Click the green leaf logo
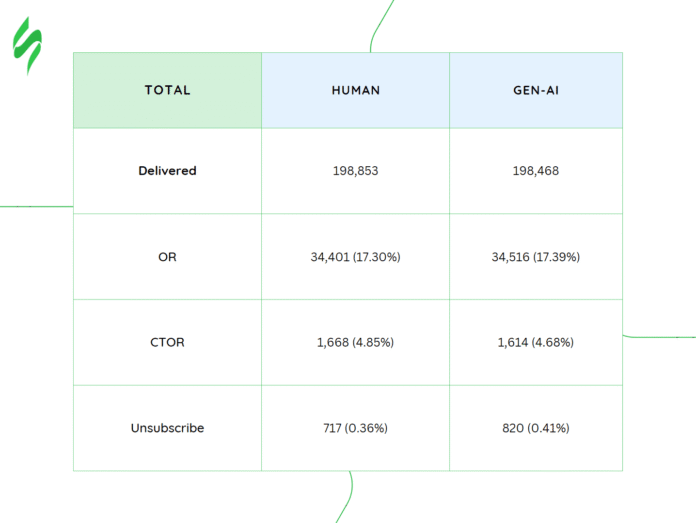Image resolution: width=696 pixels, height=523 pixels. pos(27,46)
